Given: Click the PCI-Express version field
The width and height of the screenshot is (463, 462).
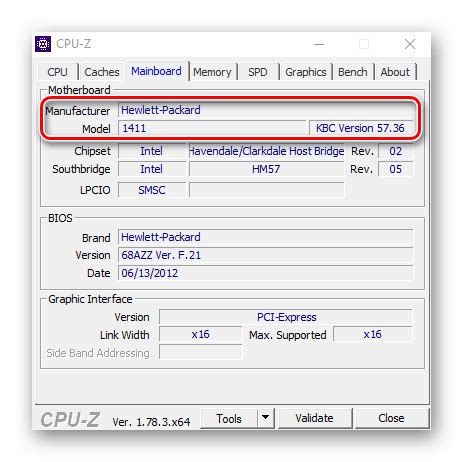Looking at the screenshot, I should pos(286,317).
